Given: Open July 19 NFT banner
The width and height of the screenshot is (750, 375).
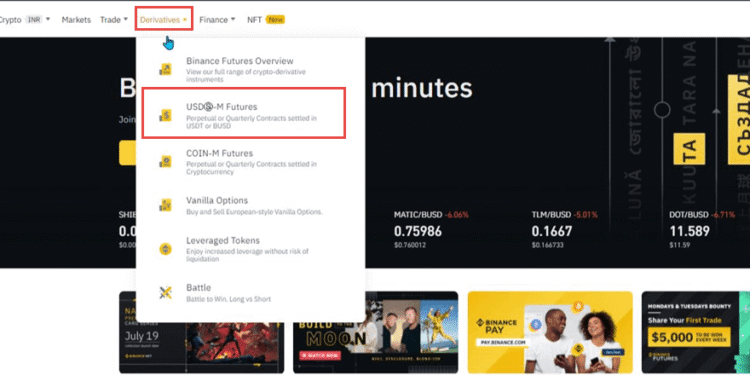Looking at the screenshot, I should pyautogui.click(x=201, y=347).
